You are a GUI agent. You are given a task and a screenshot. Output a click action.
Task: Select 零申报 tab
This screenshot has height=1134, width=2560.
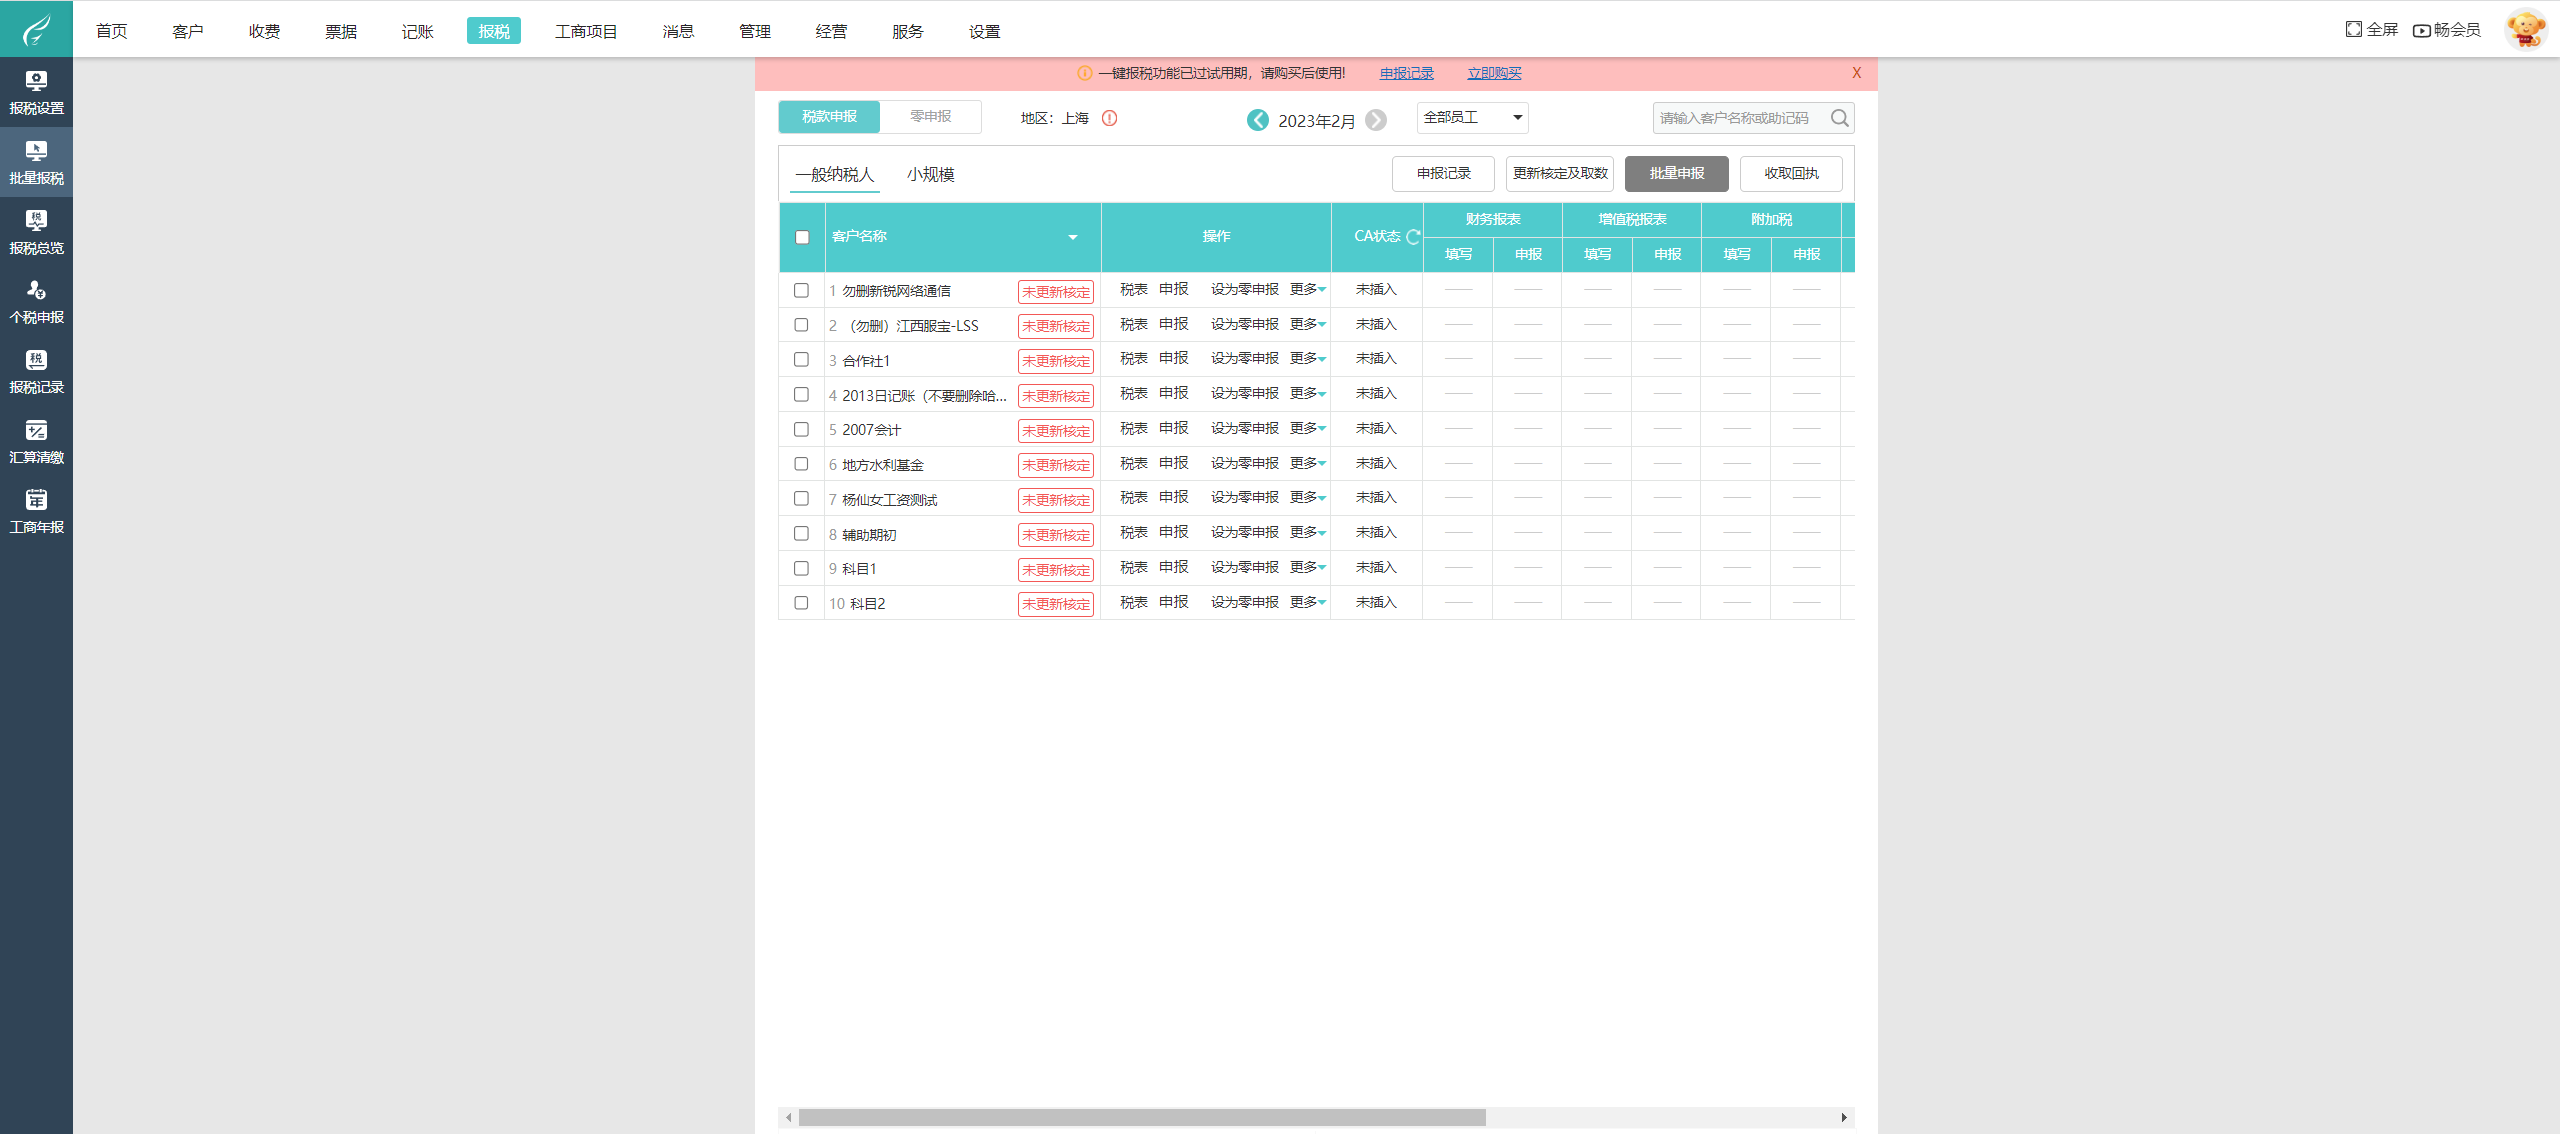(929, 116)
